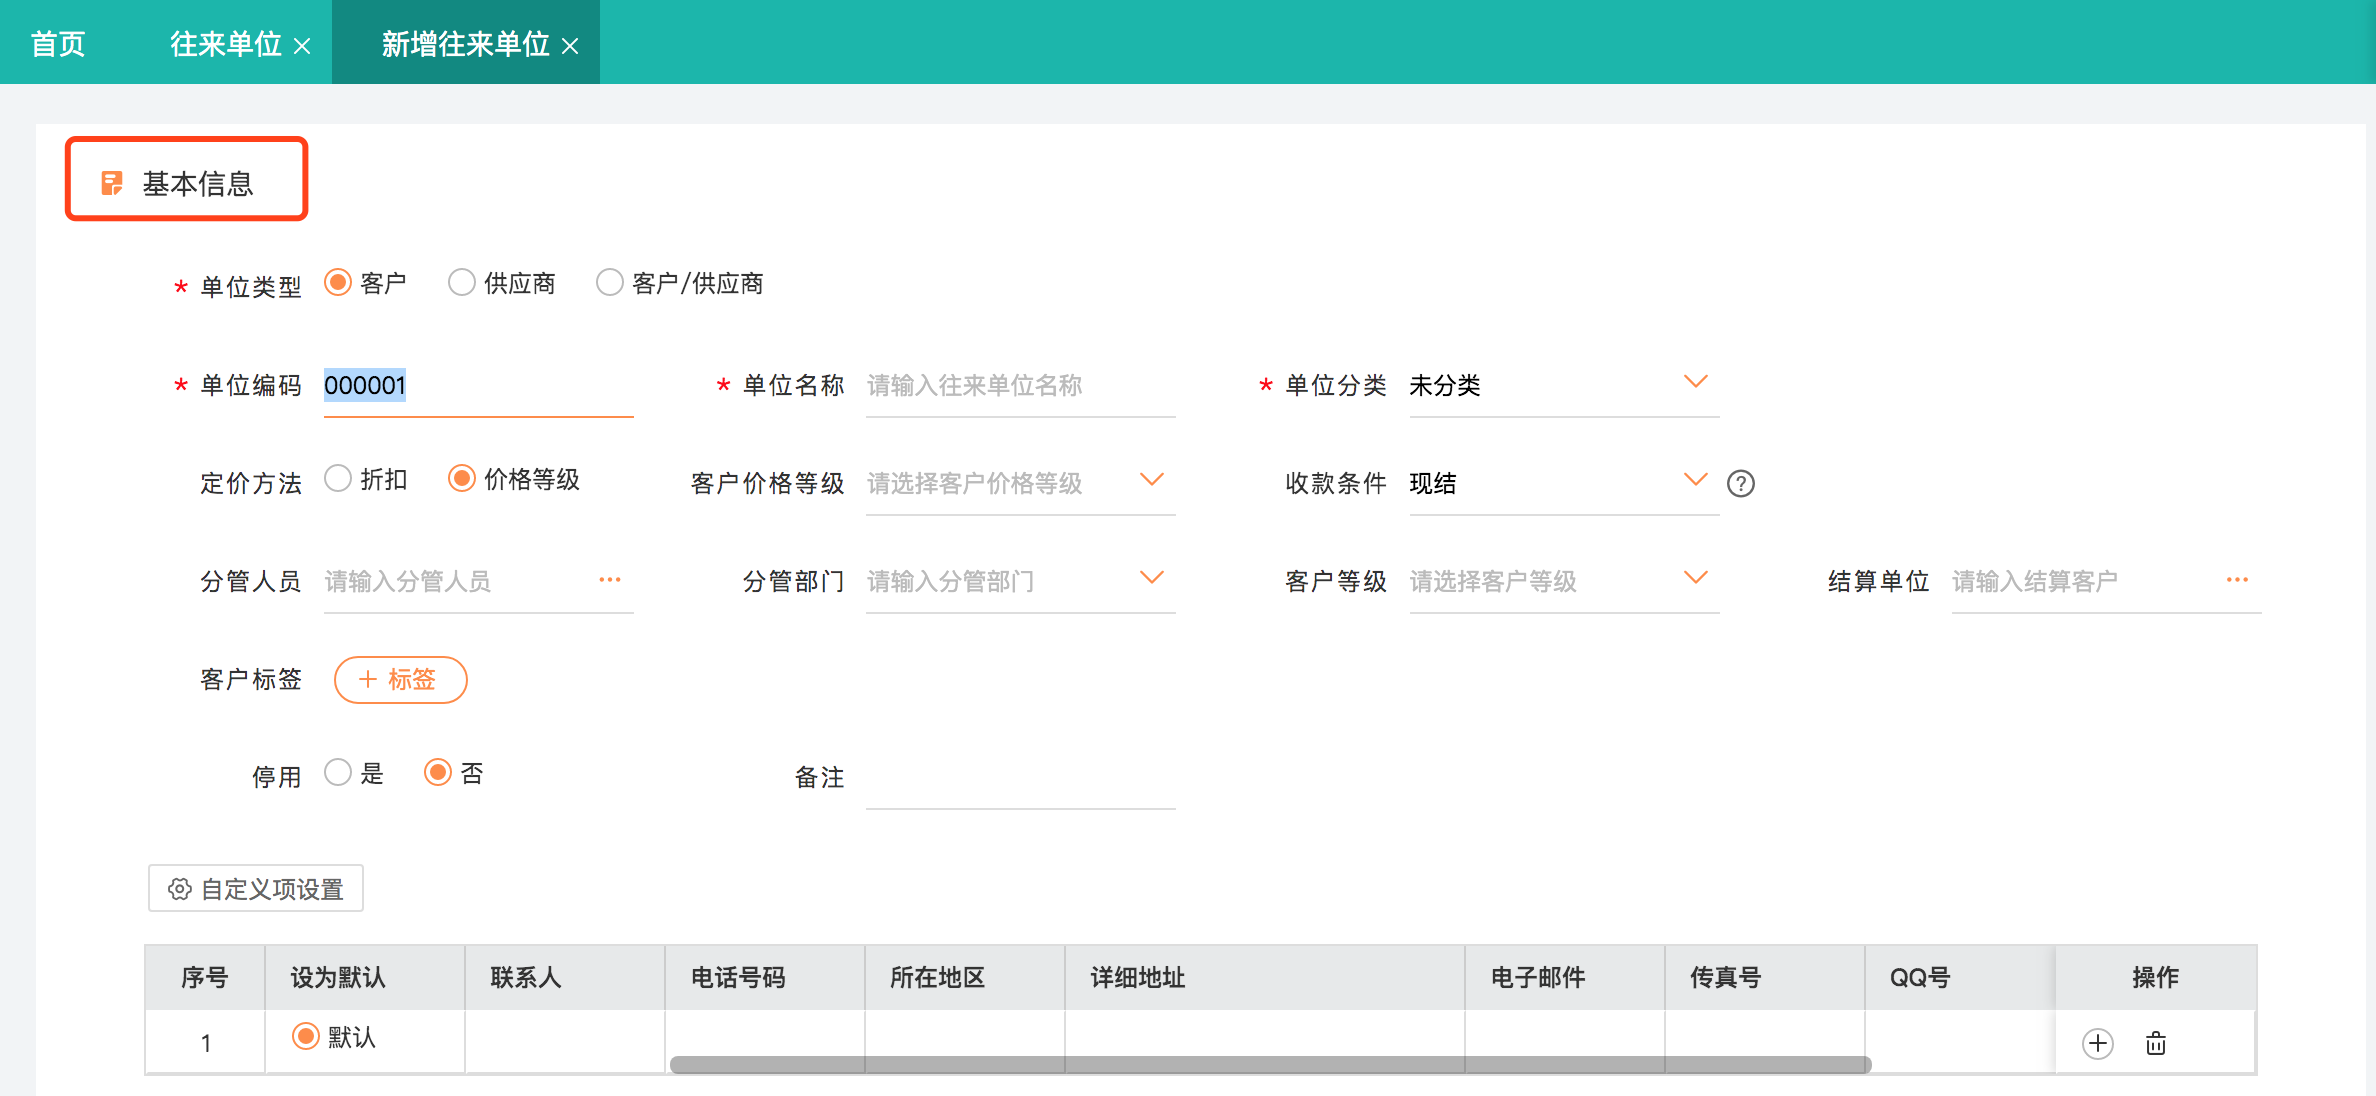Viewport: 2376px width, 1096px height.
Task: Click the 客户标签 add tag icon
Action: click(402, 679)
